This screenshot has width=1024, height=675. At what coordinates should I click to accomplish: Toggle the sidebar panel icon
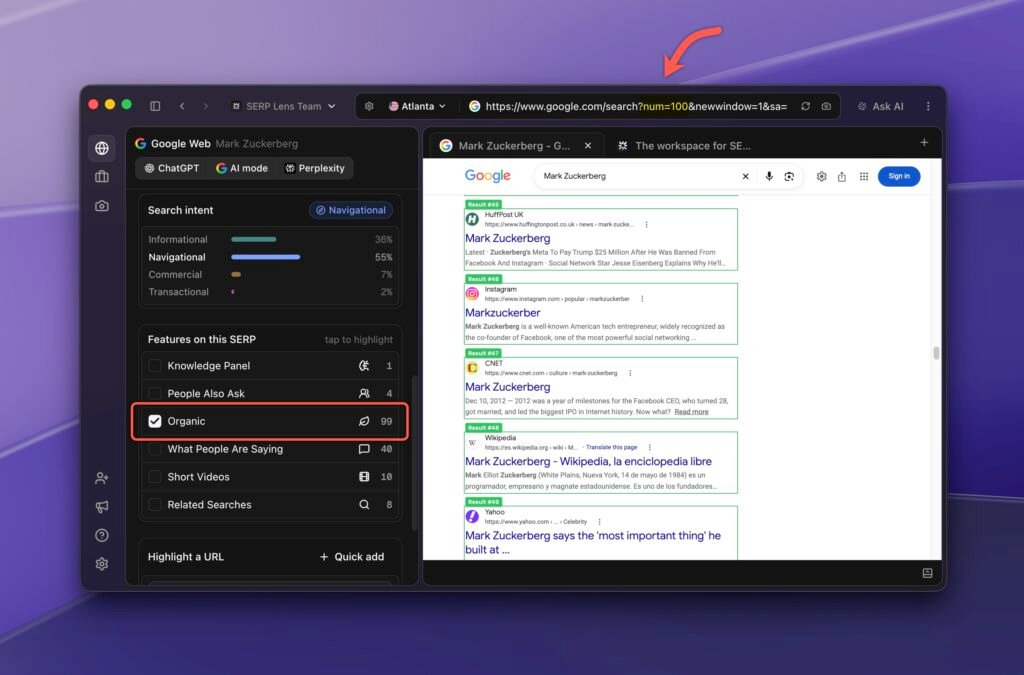click(155, 106)
